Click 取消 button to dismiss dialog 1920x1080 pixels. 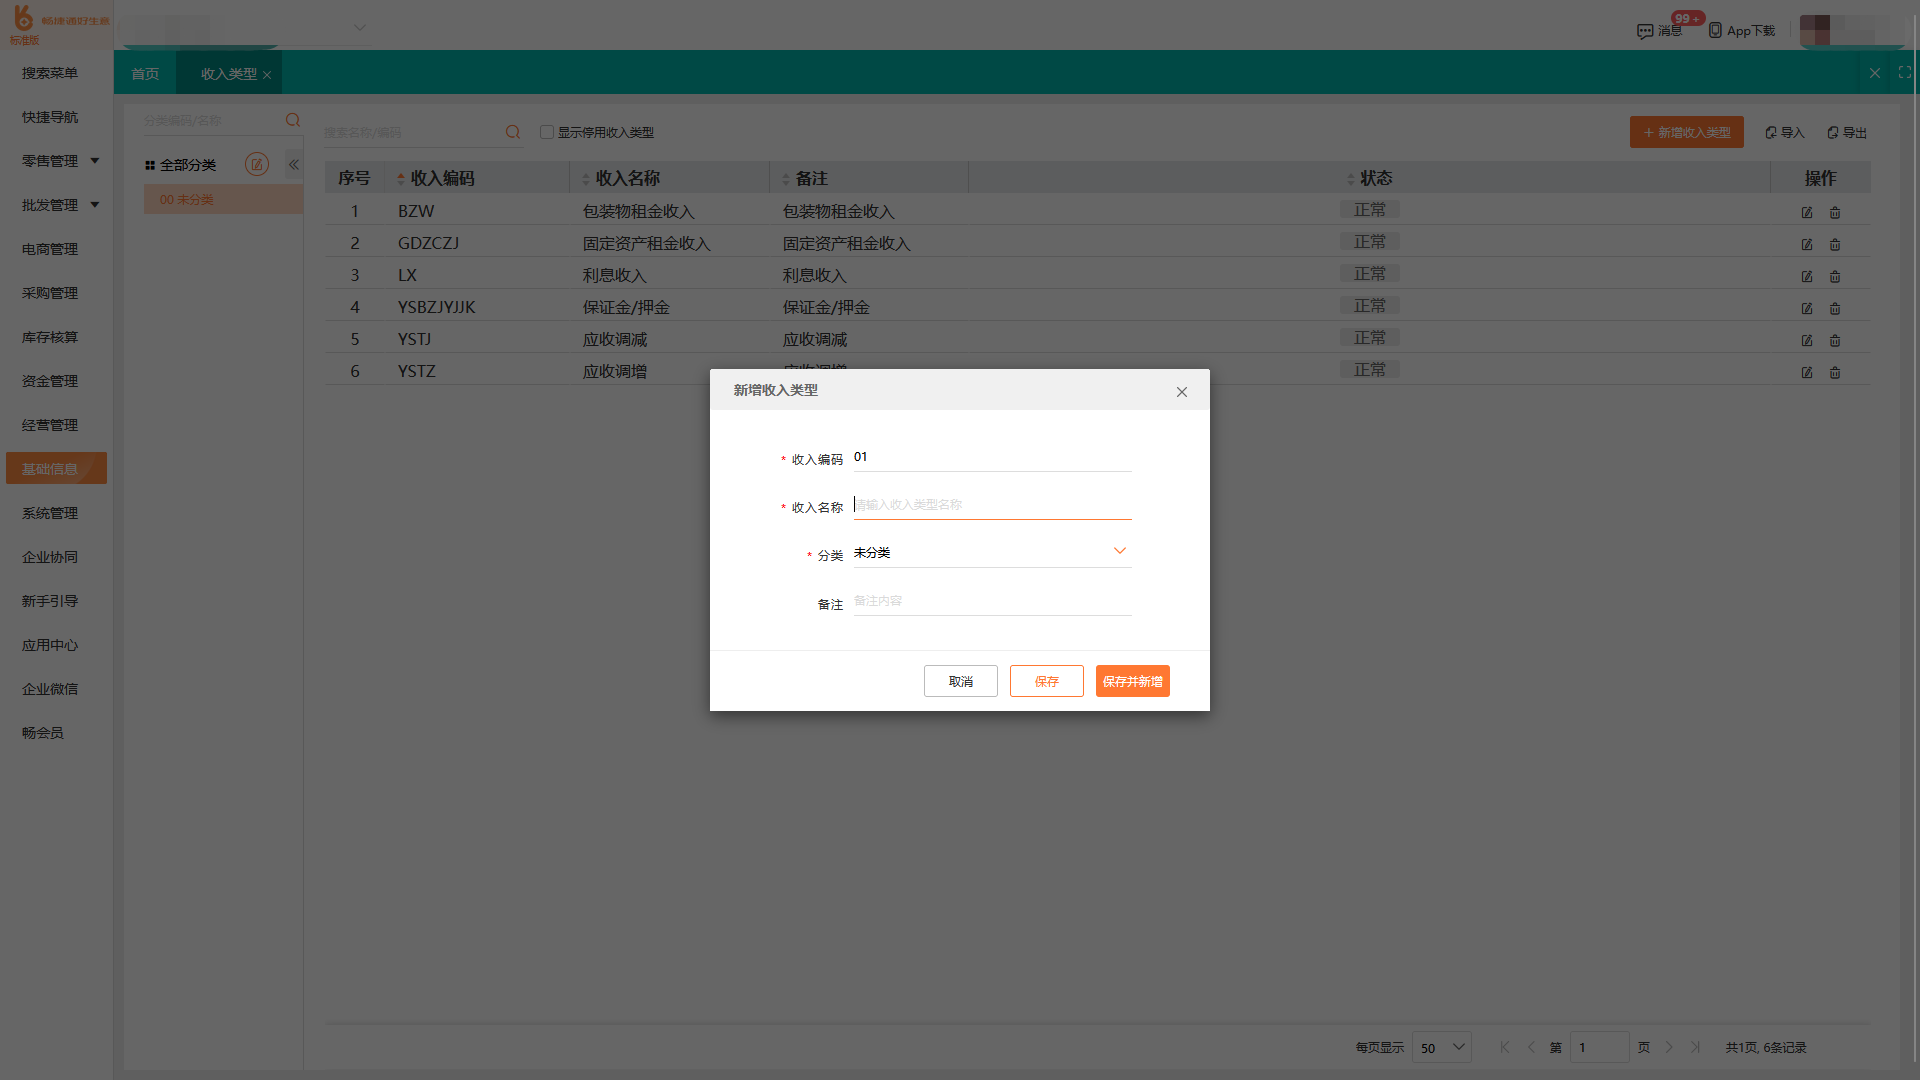click(x=961, y=680)
